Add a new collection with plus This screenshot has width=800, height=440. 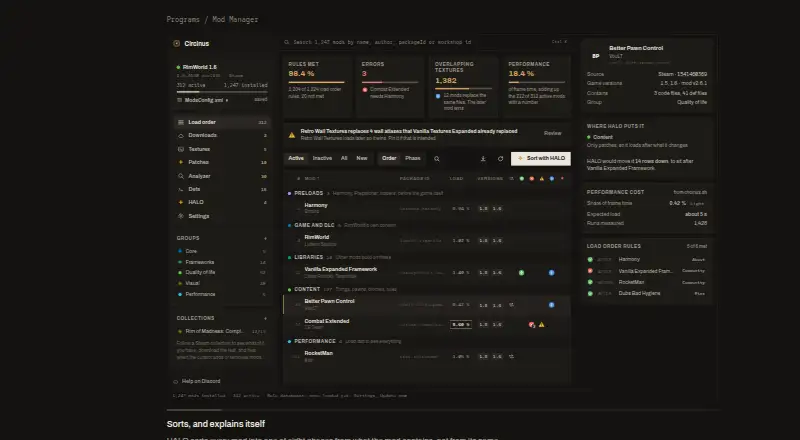click(x=265, y=318)
